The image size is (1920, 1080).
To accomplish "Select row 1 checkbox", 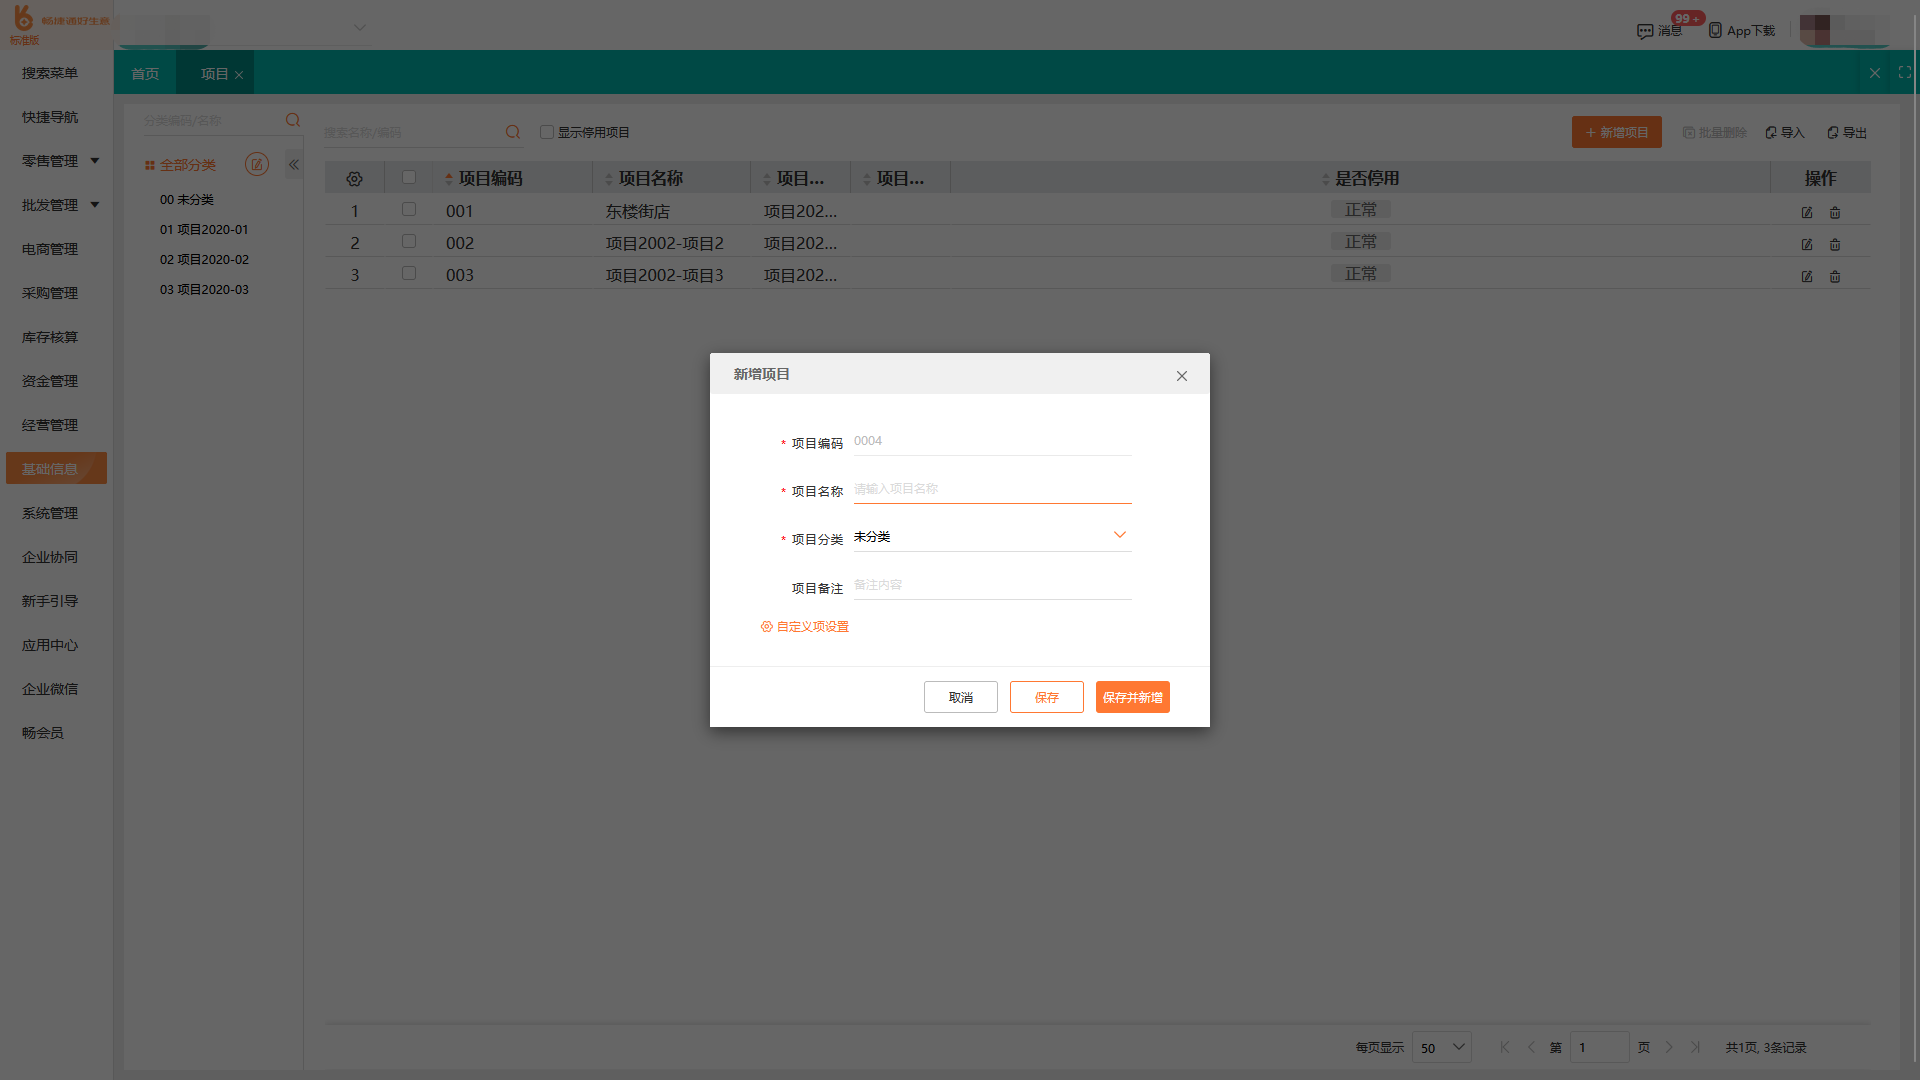I will (x=409, y=210).
